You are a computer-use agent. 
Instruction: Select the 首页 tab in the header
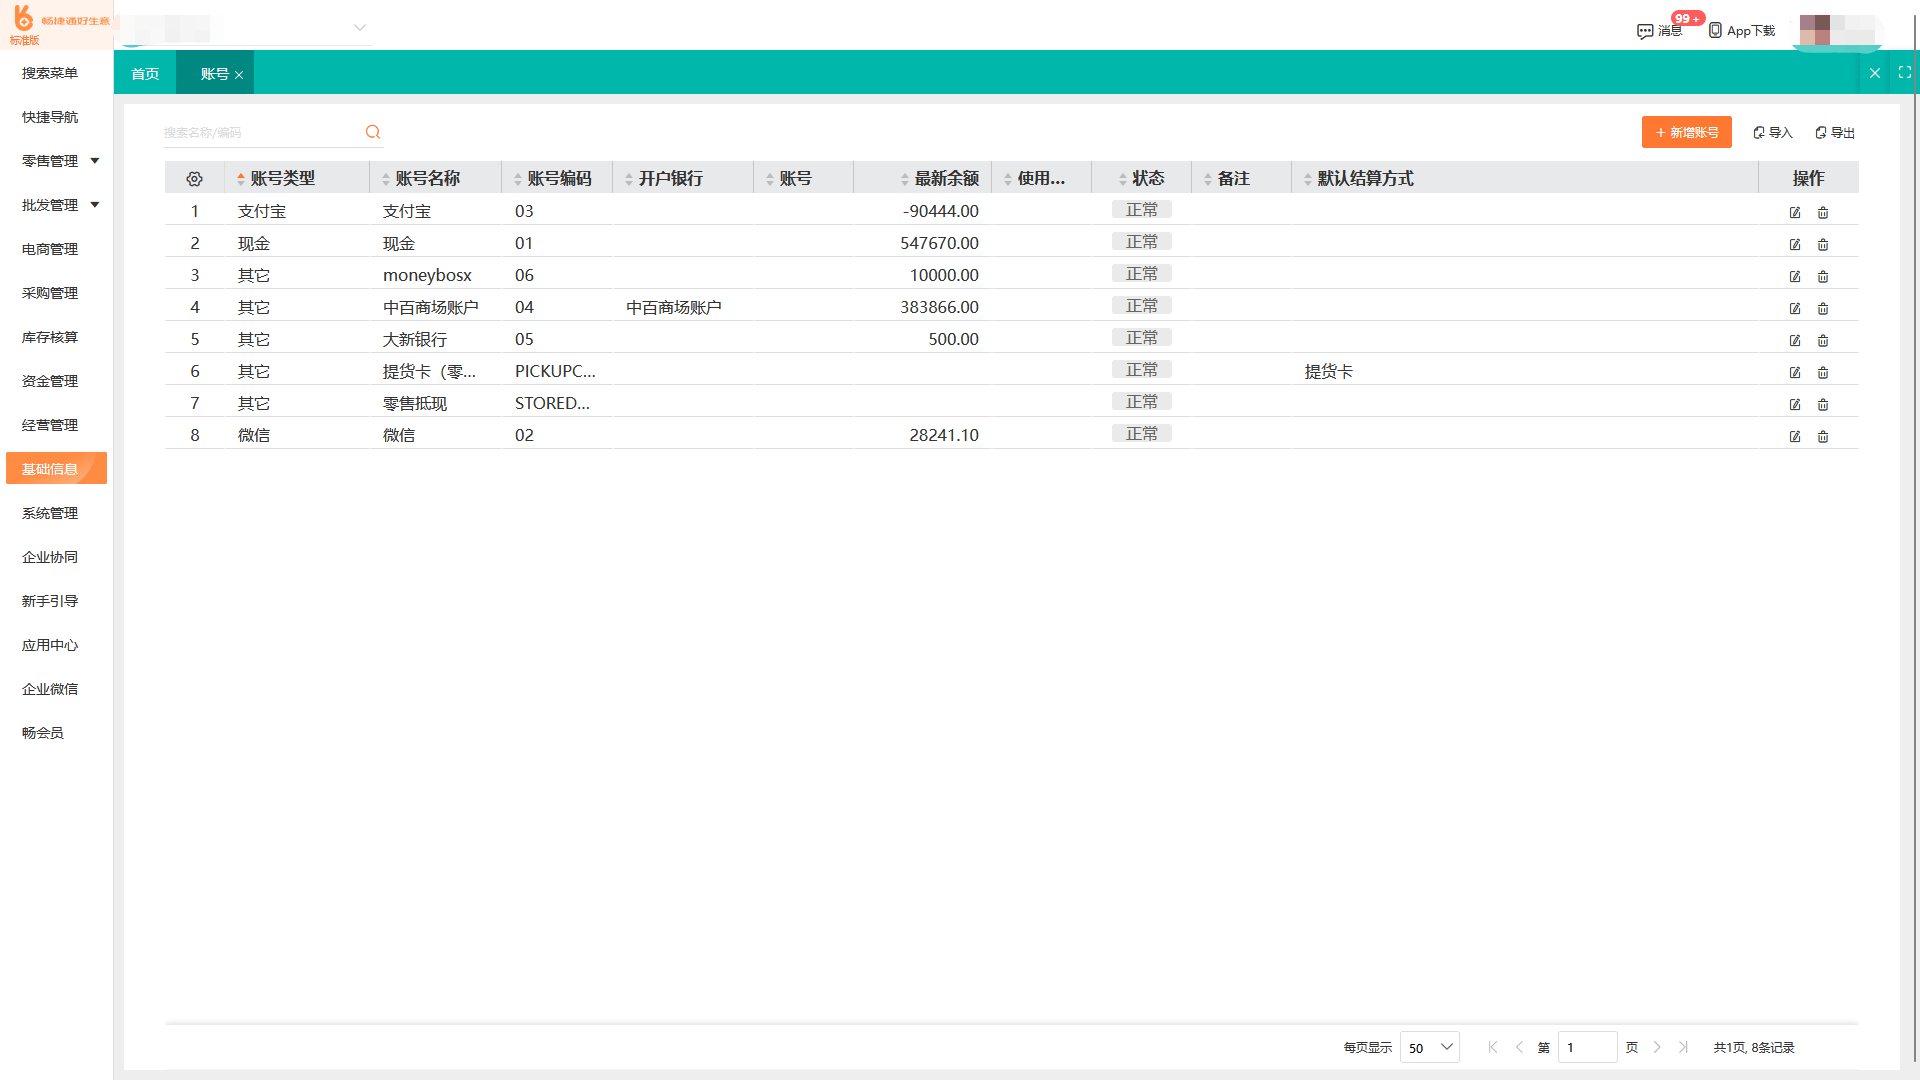pyautogui.click(x=145, y=74)
